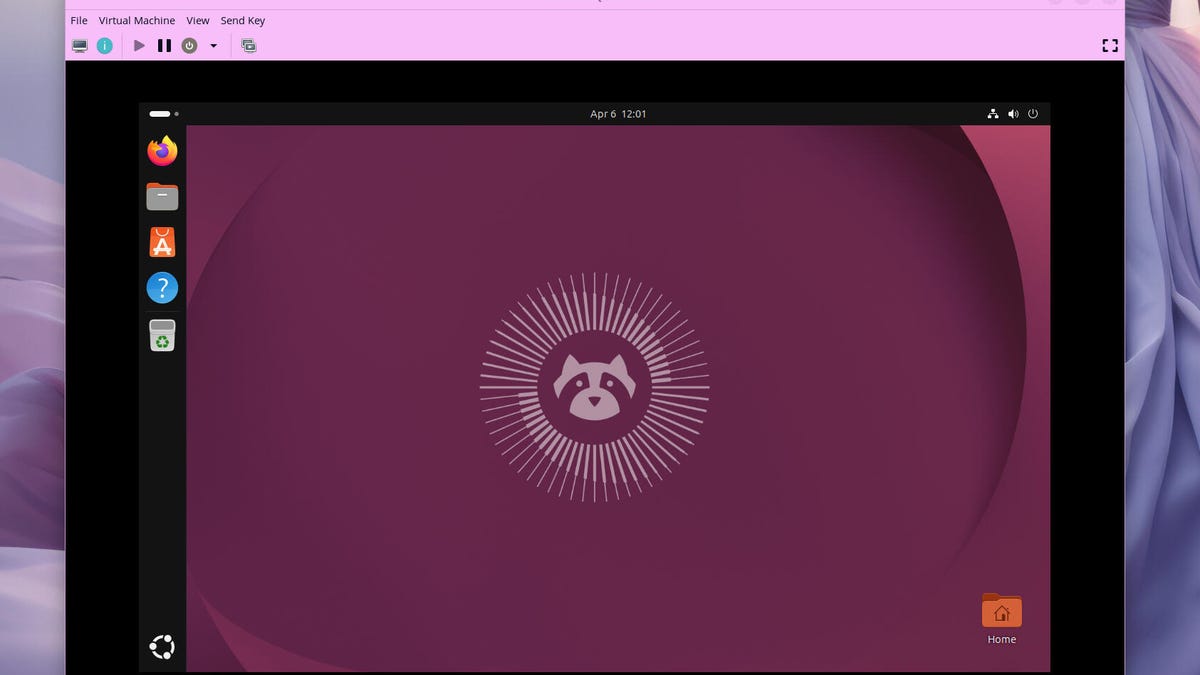Launch Firefox from the Ubuntu dock
The width and height of the screenshot is (1200, 675).
(x=161, y=151)
